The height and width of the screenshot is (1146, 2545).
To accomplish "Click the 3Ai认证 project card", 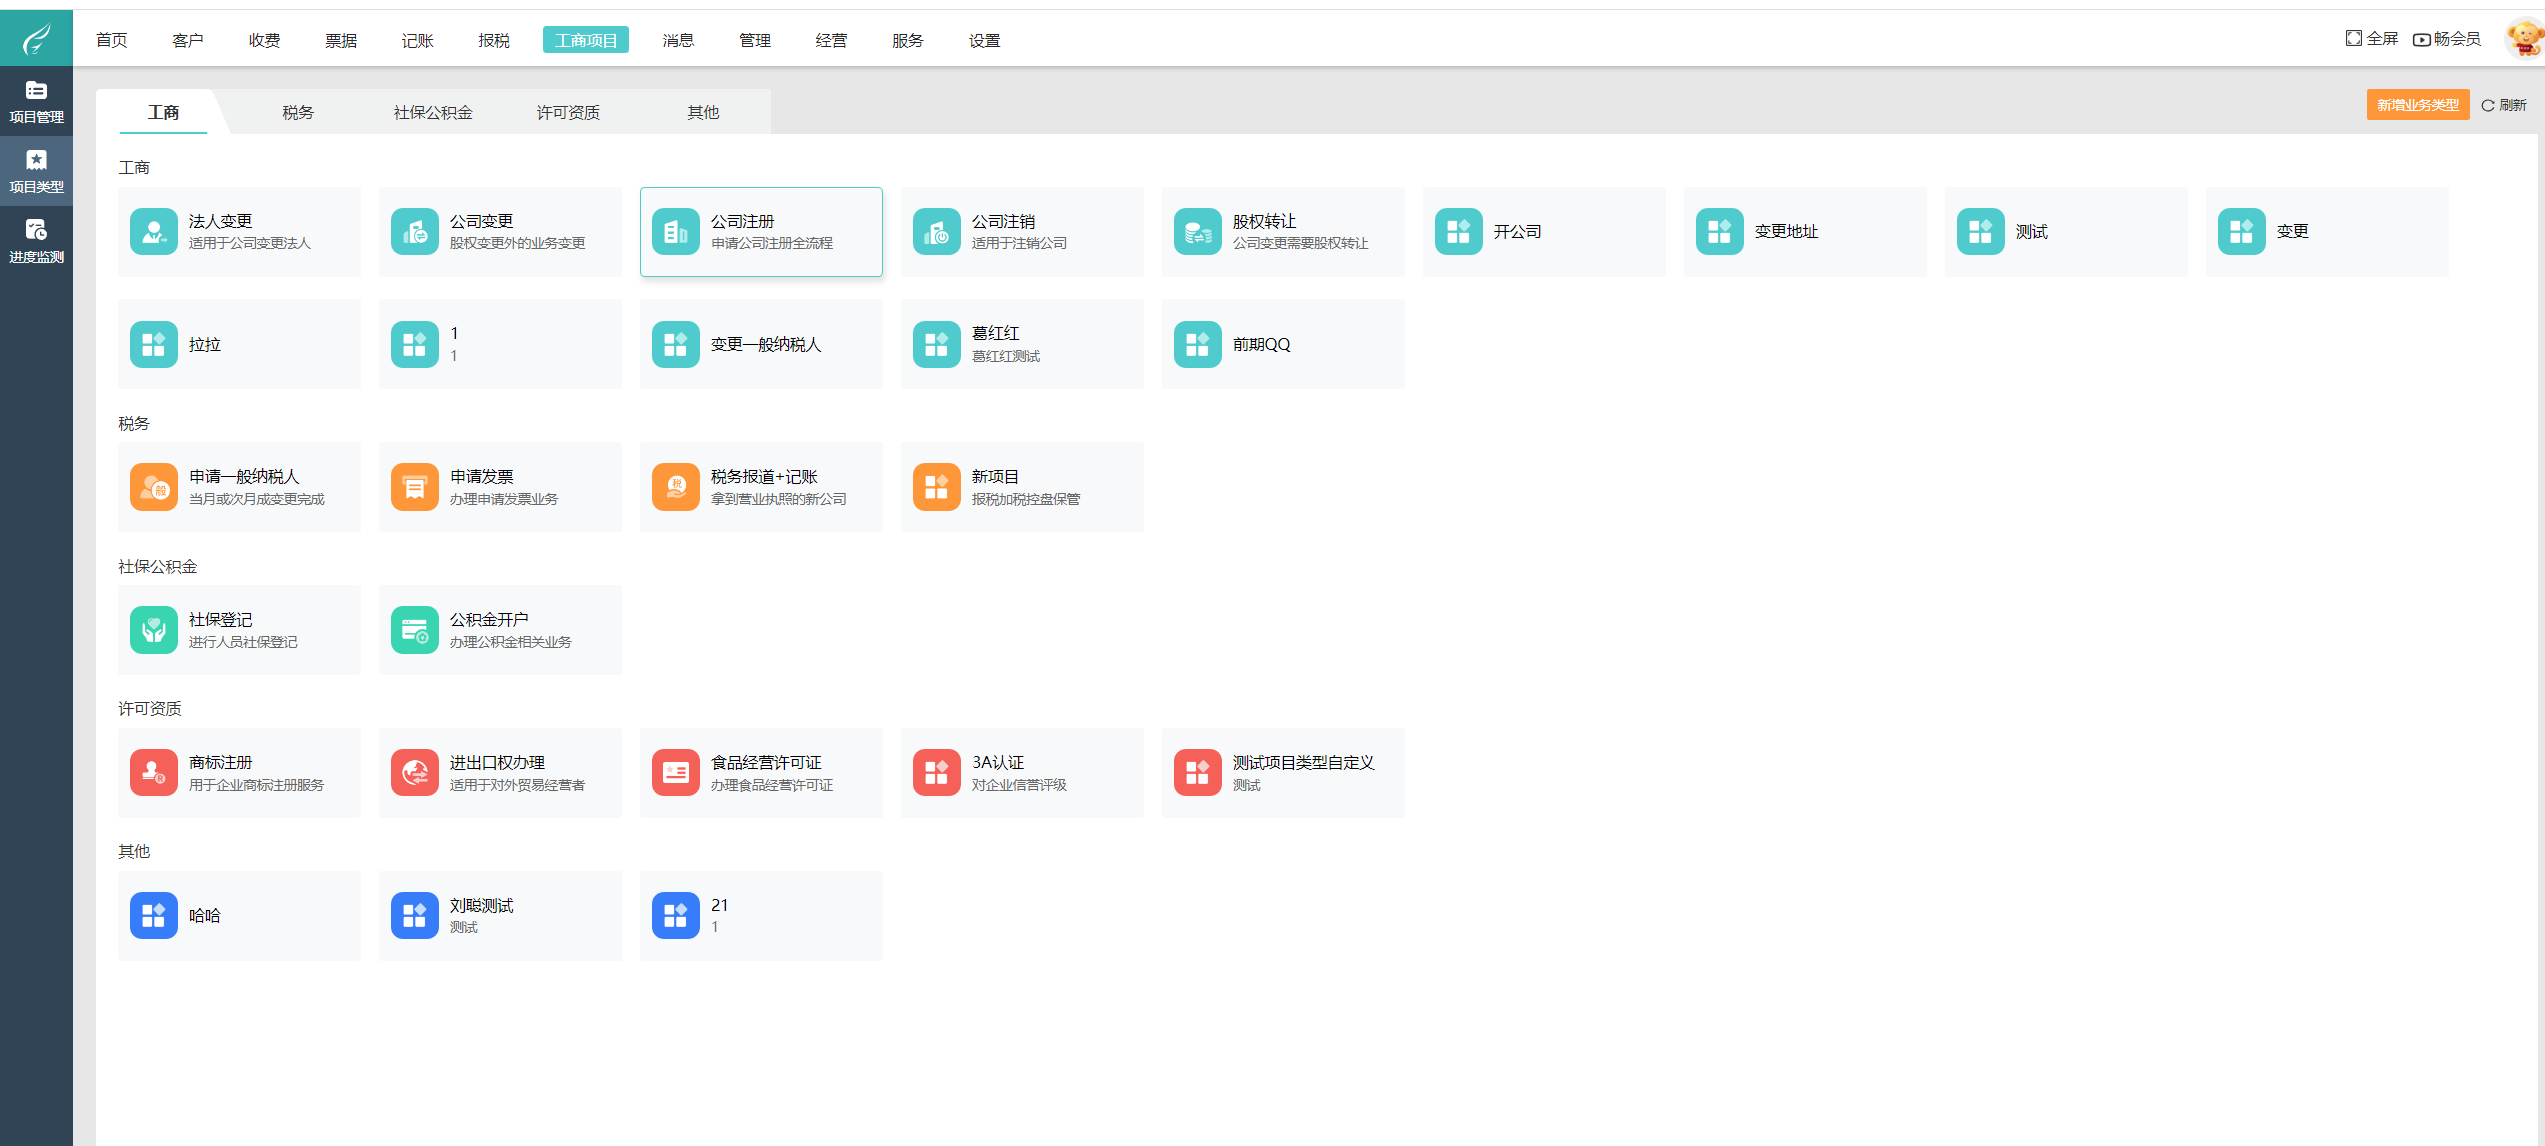I will [1024, 773].
